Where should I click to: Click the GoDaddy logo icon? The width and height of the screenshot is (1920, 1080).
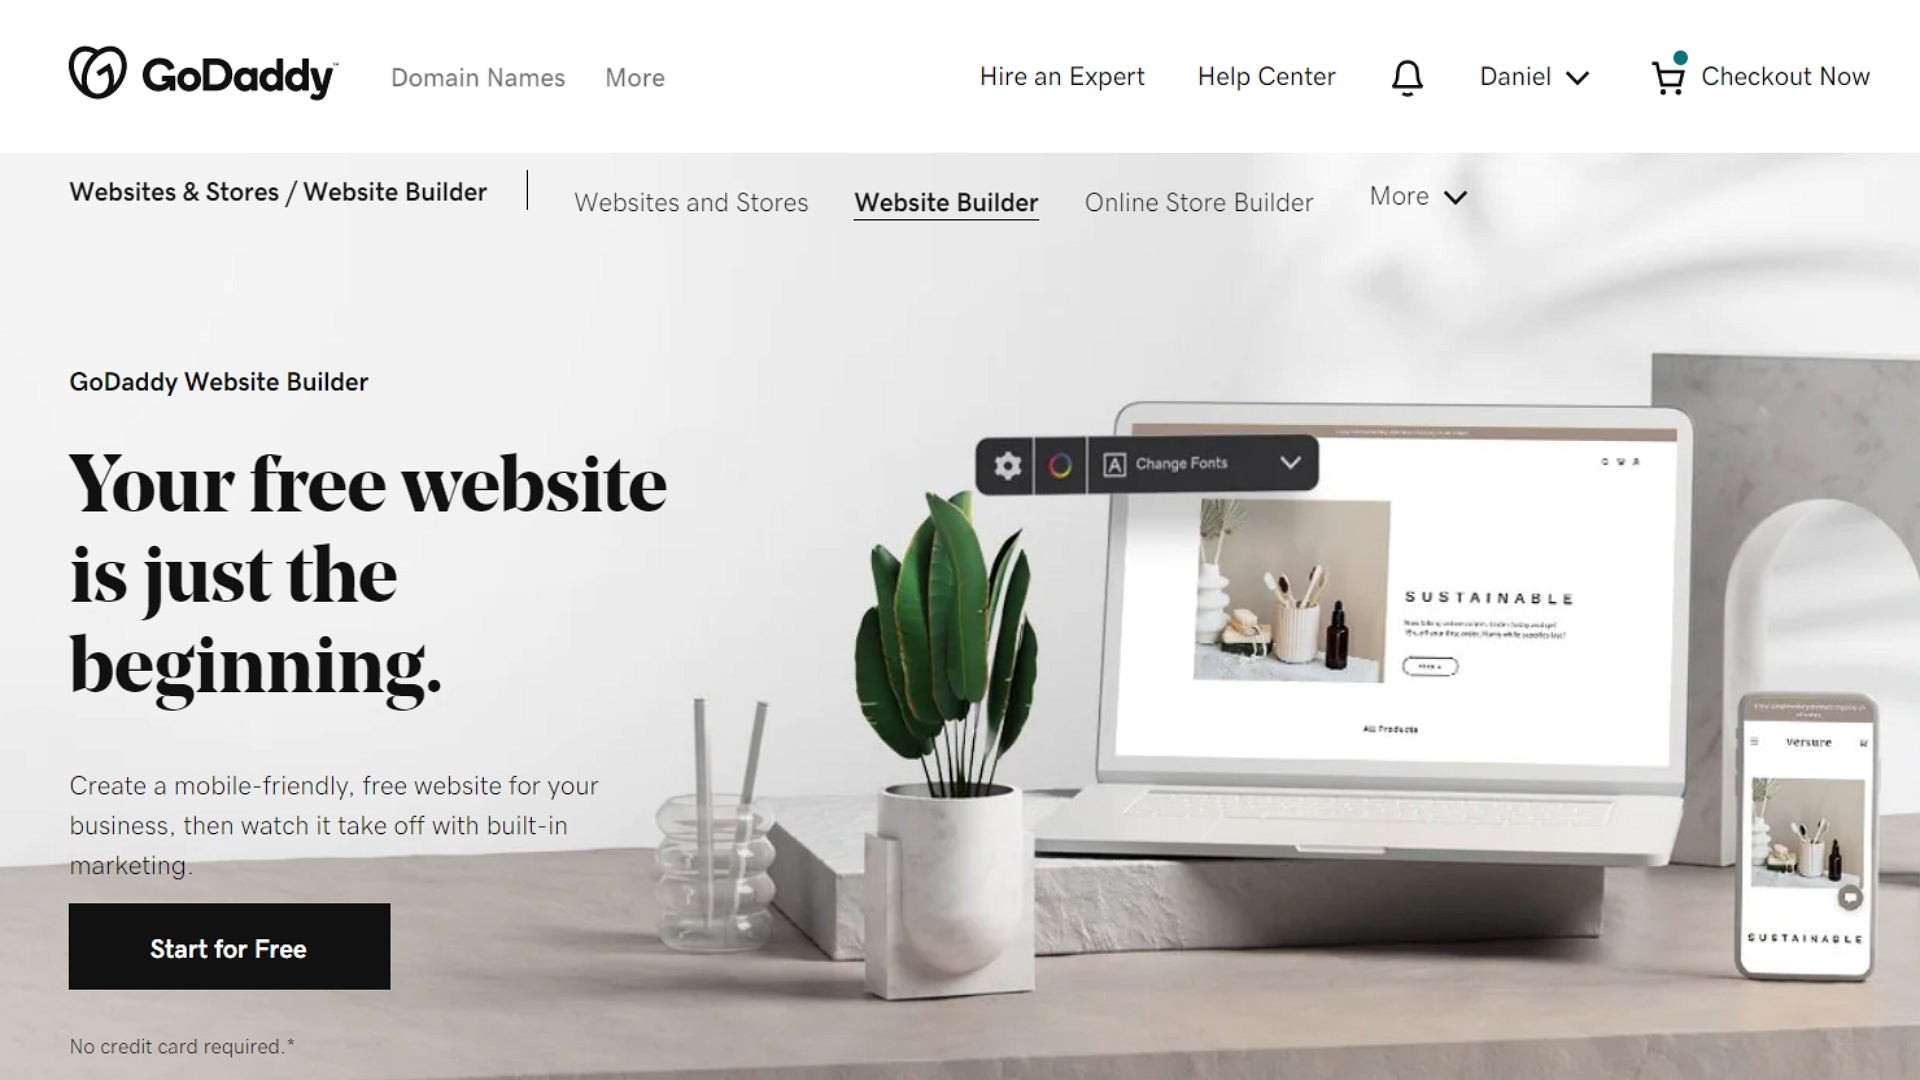point(99,73)
